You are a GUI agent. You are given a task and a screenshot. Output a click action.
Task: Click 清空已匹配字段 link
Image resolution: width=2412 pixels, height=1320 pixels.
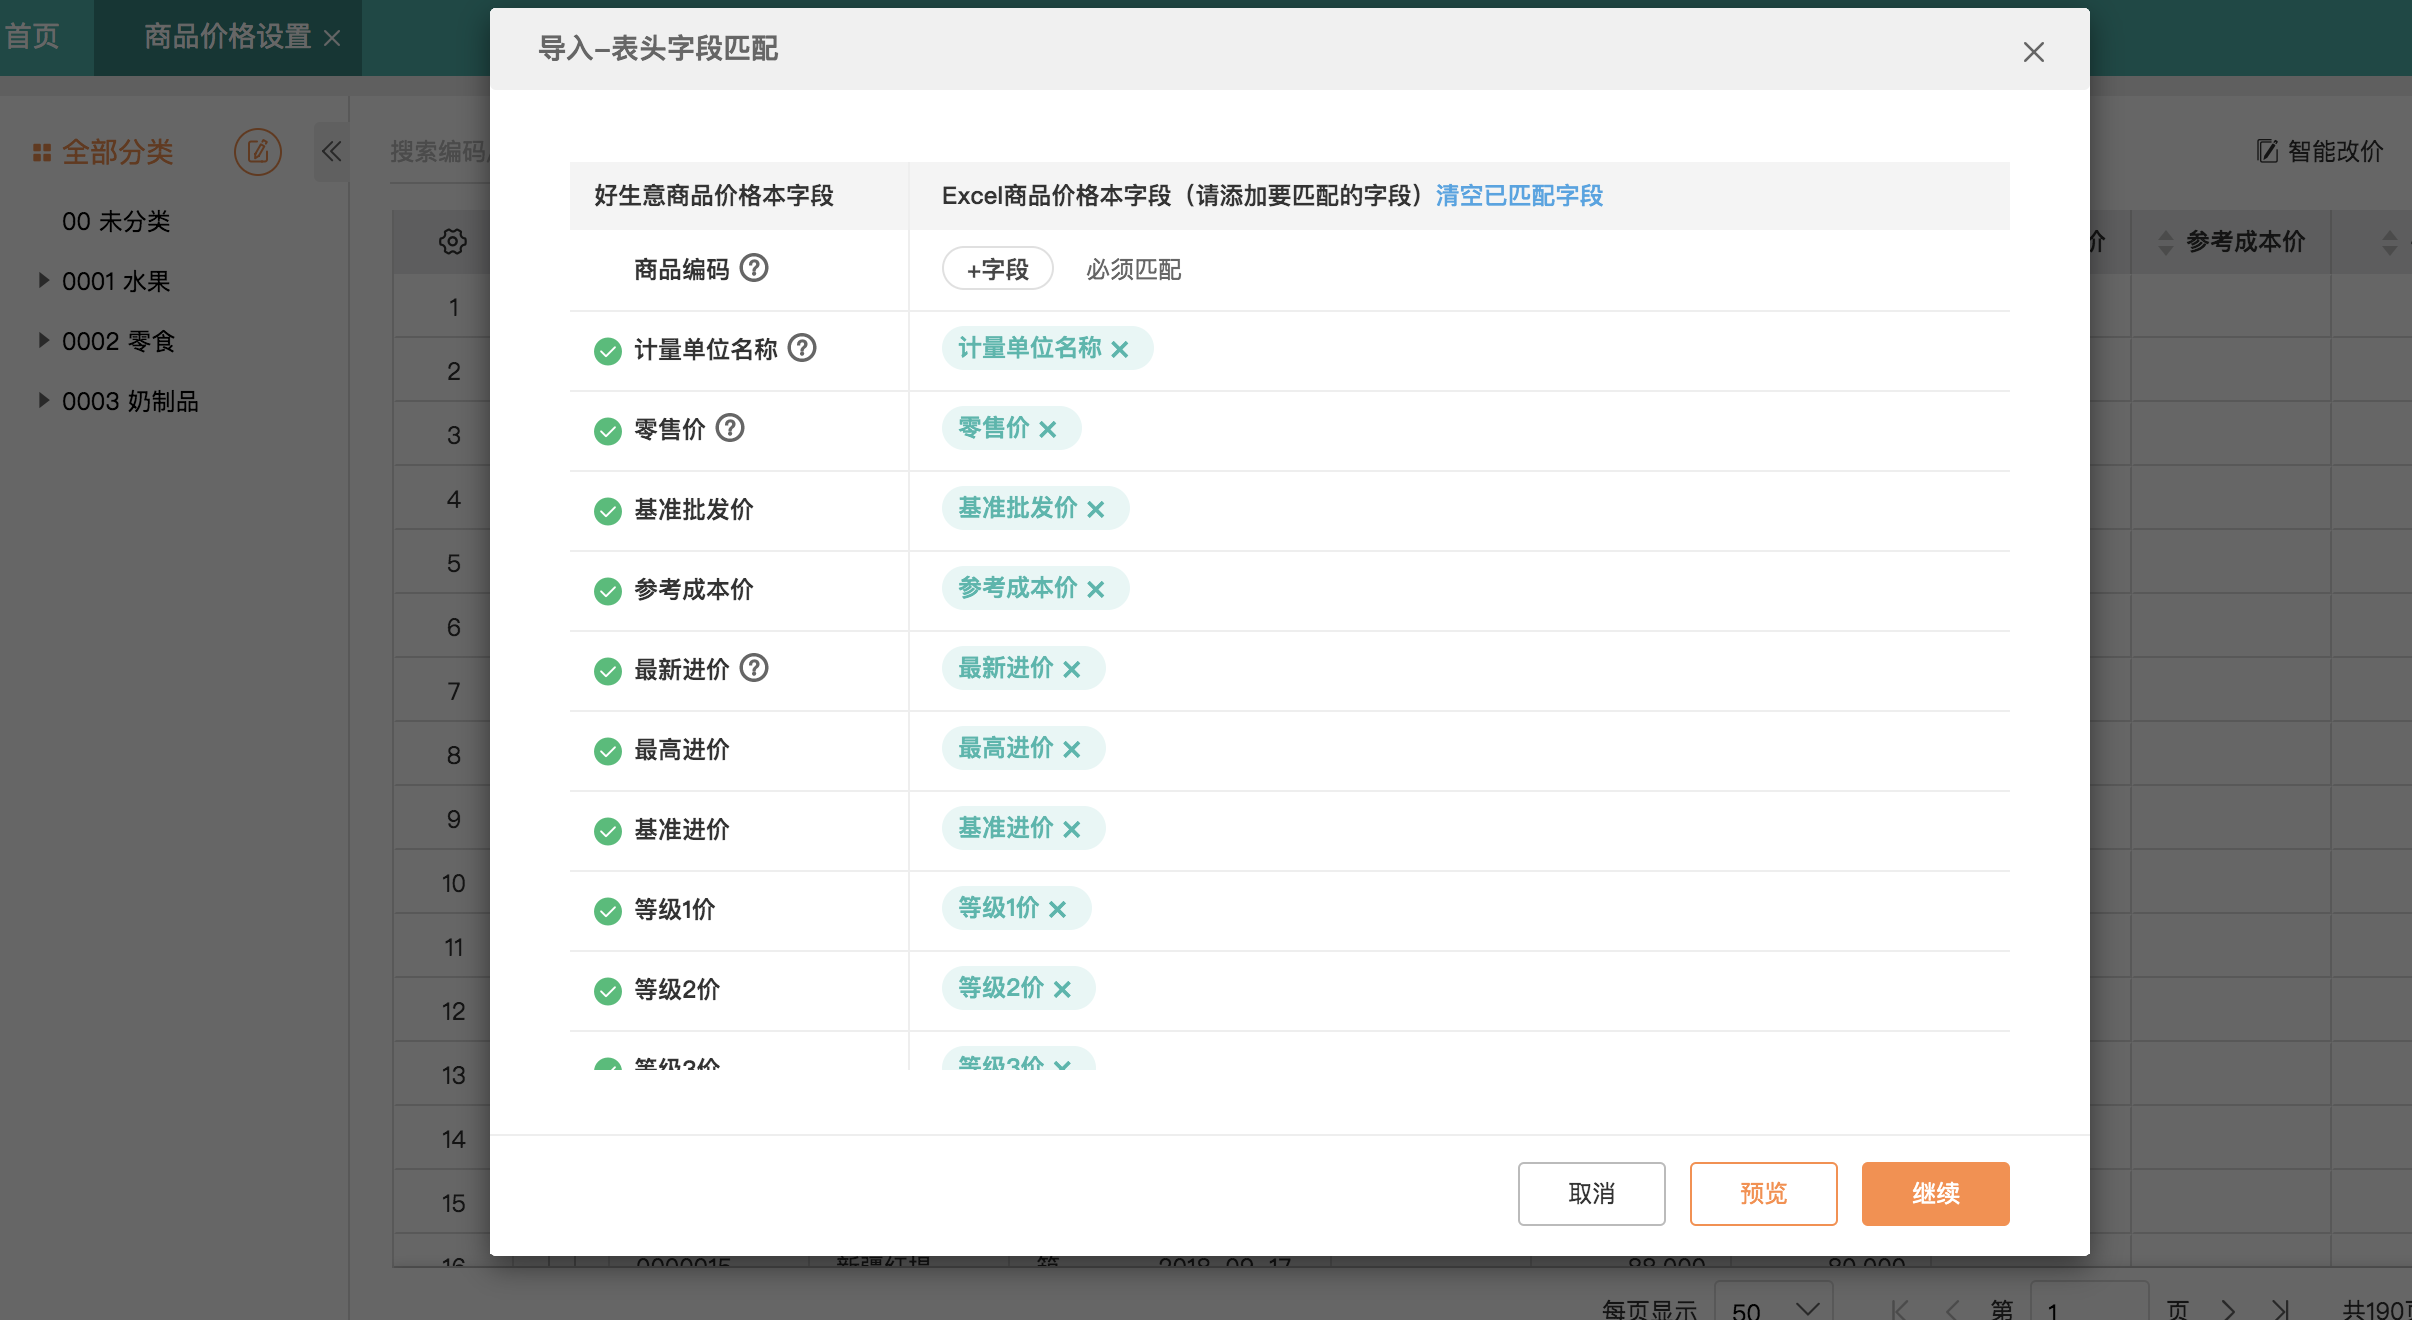pos(1516,193)
